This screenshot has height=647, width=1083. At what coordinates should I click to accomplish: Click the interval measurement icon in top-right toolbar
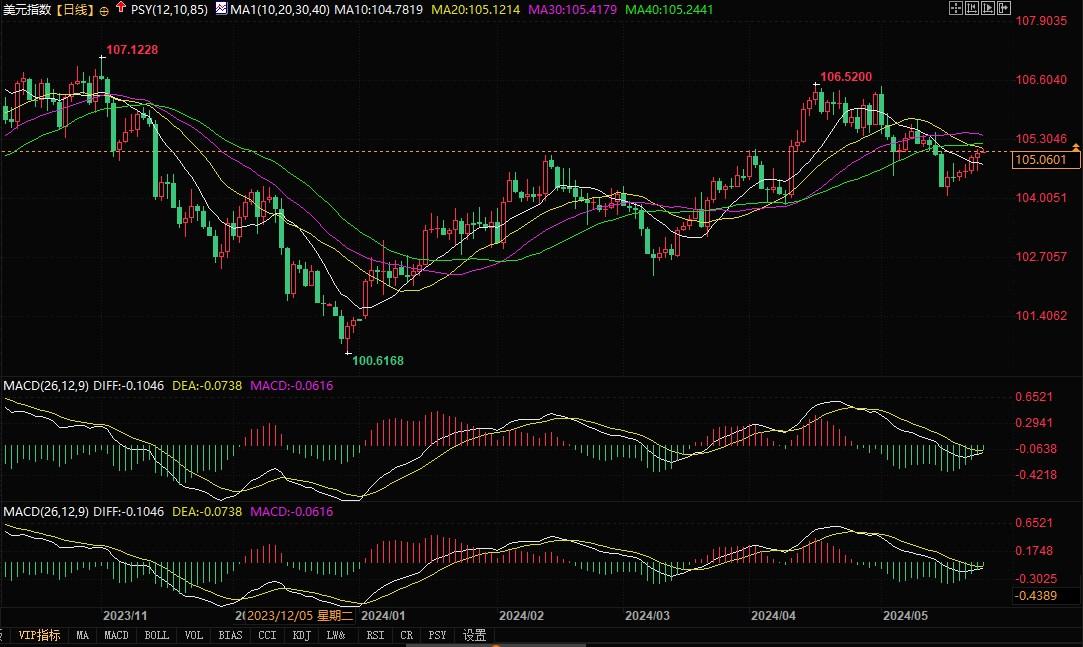(973, 8)
